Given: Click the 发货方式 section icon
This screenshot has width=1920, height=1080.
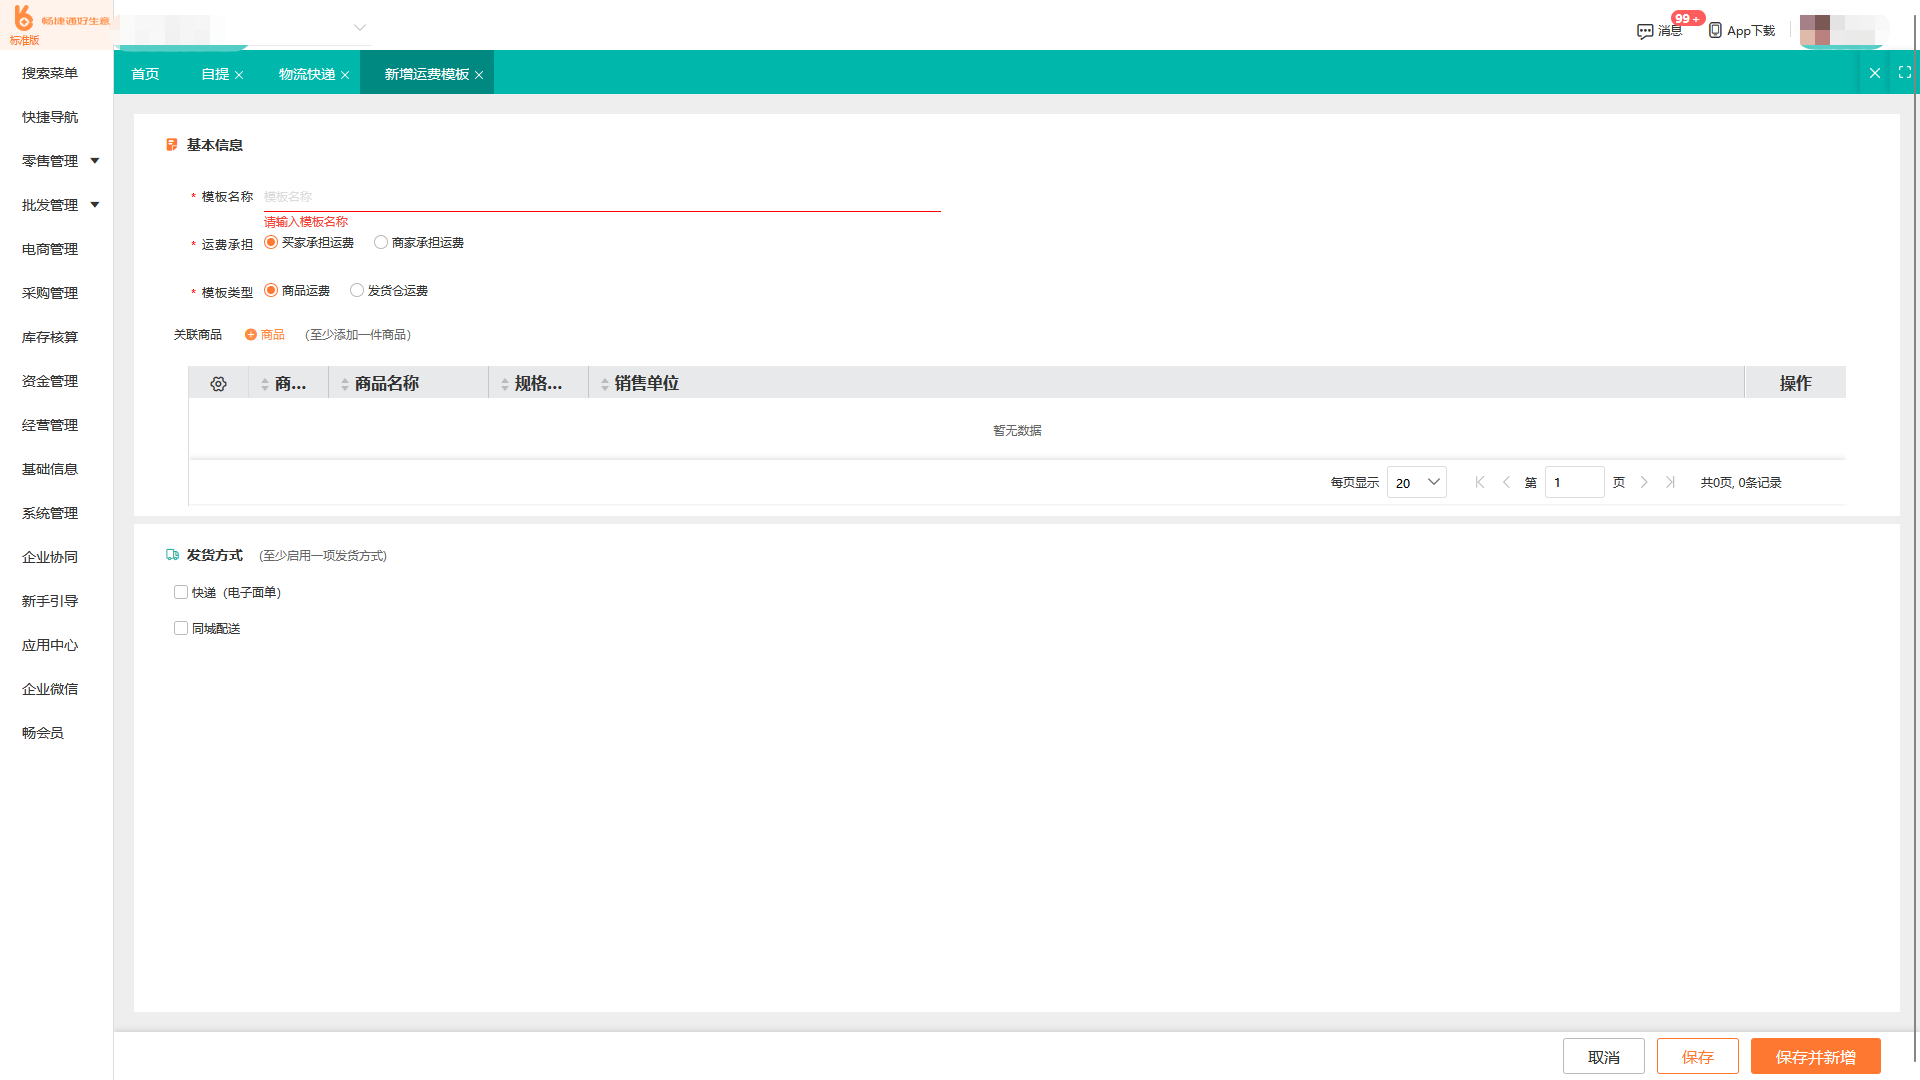Looking at the screenshot, I should point(173,554).
